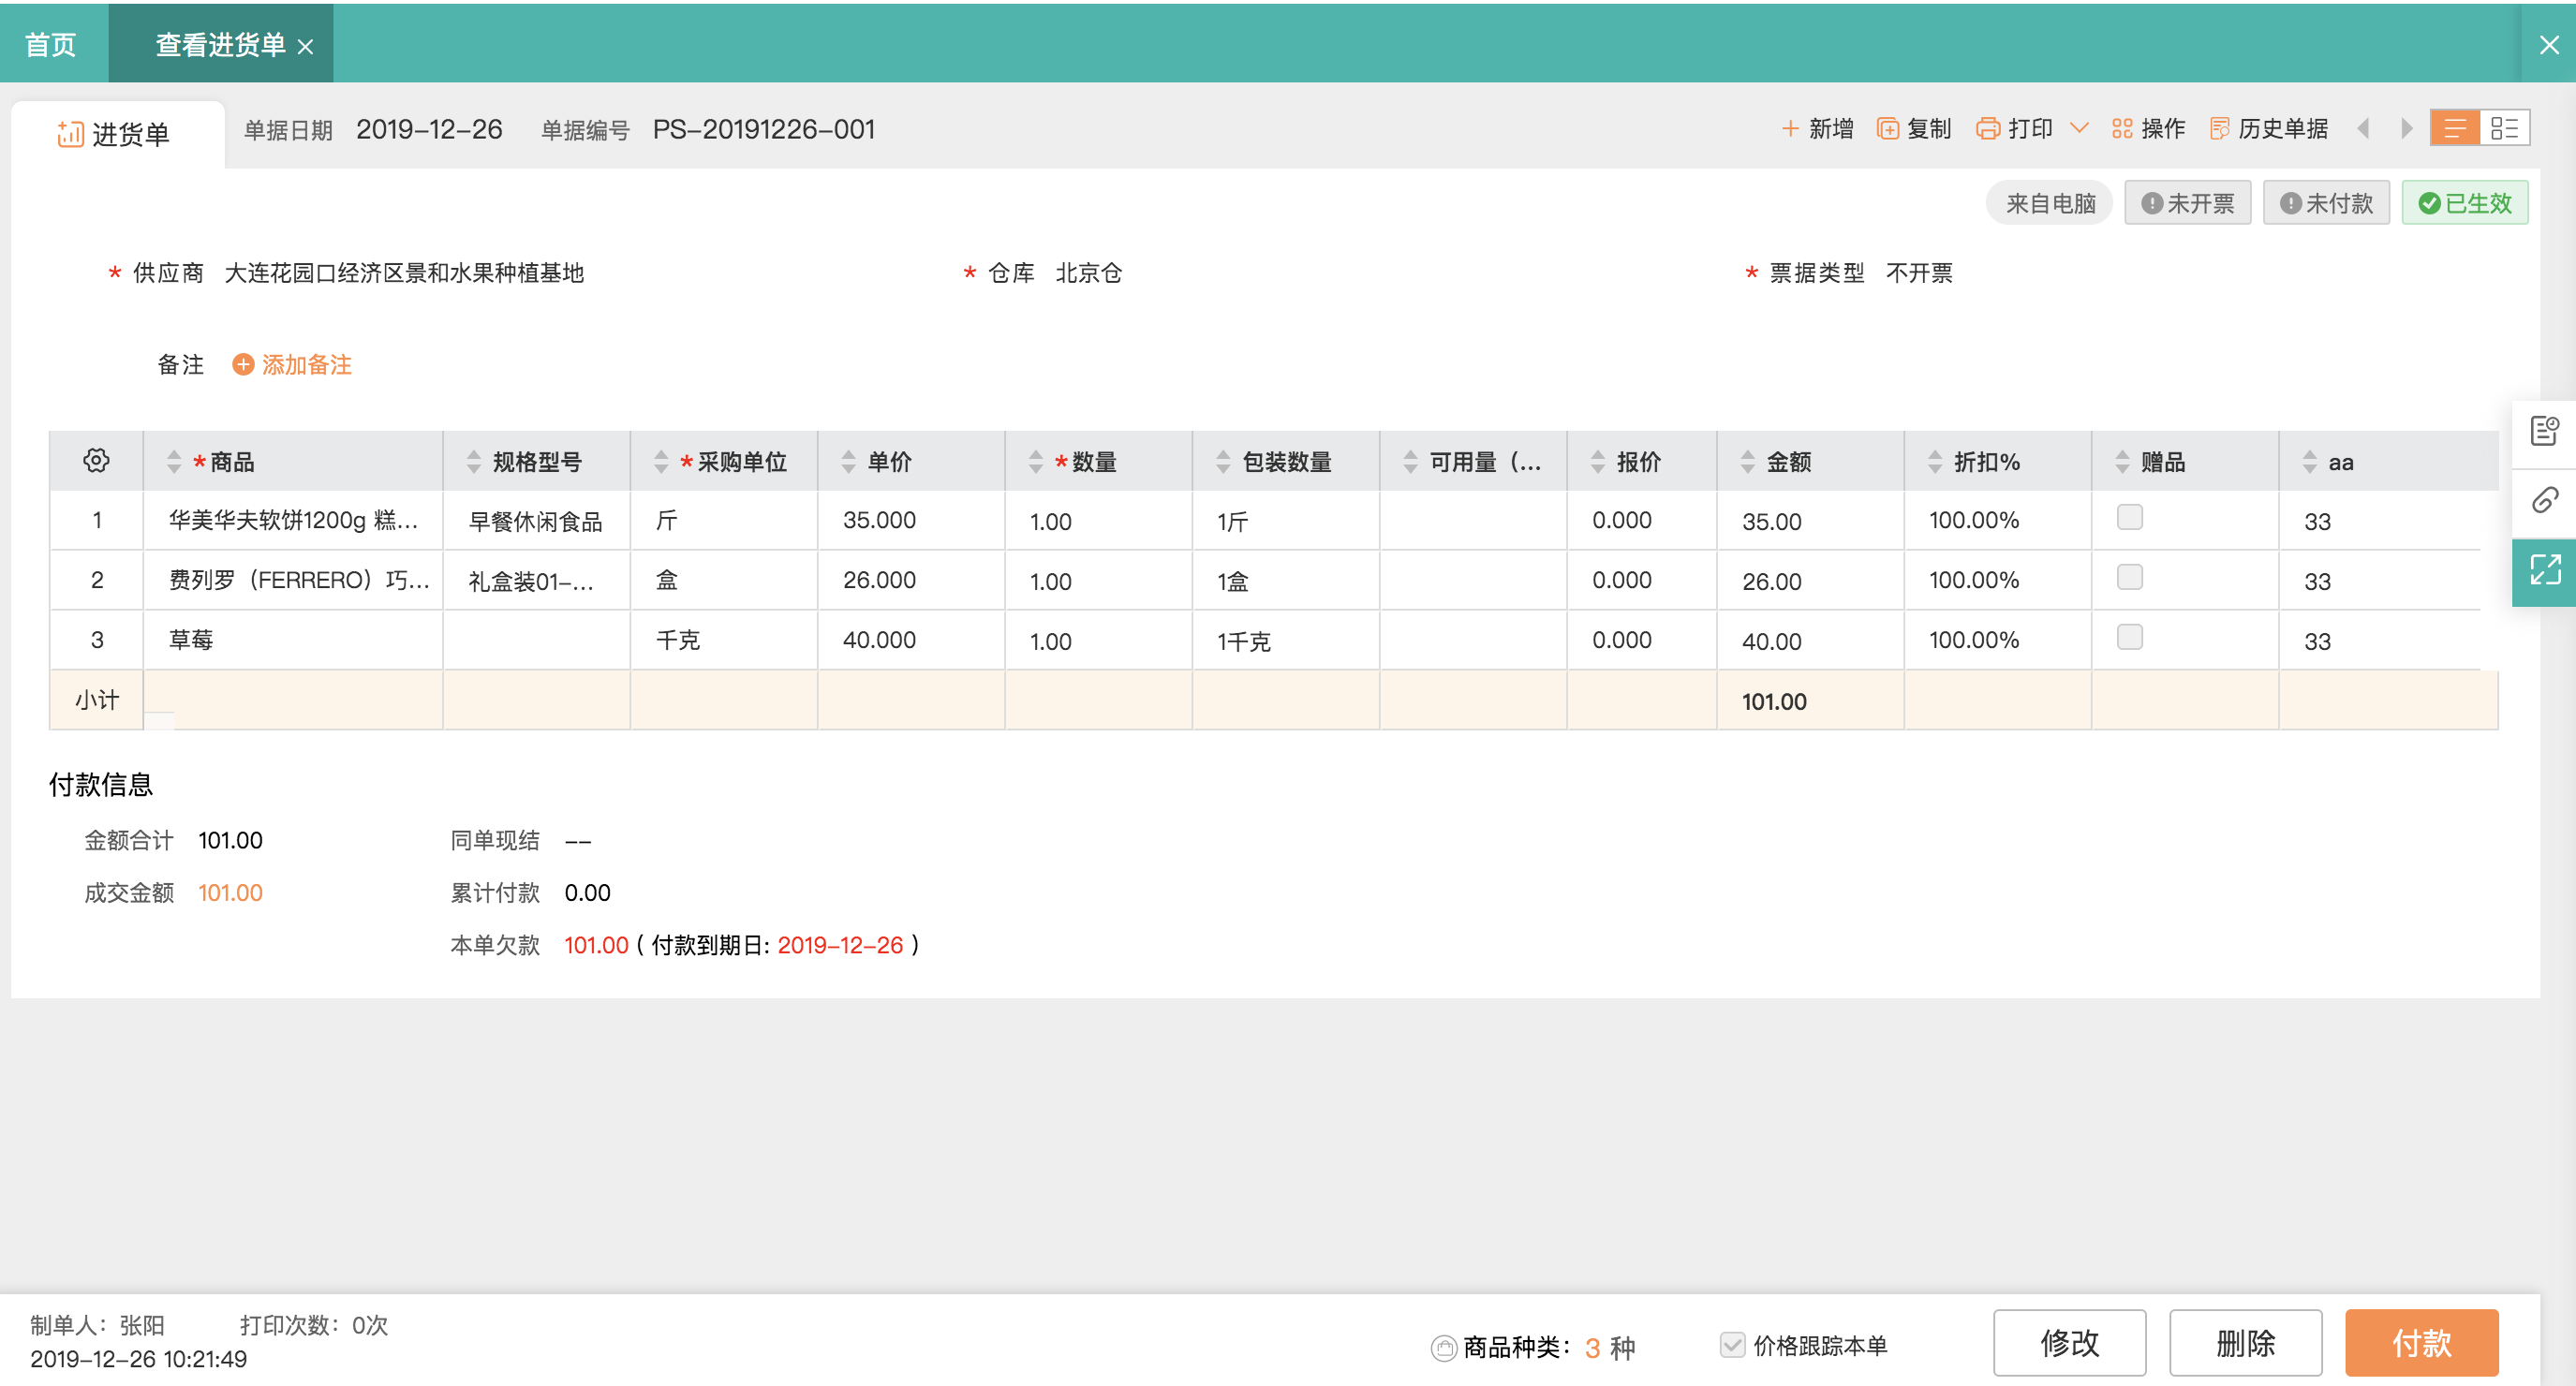Viewport: 2576px width, 1386px height.
Task: Enable the 赠品 checkbox for row 2
Action: coord(2130,579)
